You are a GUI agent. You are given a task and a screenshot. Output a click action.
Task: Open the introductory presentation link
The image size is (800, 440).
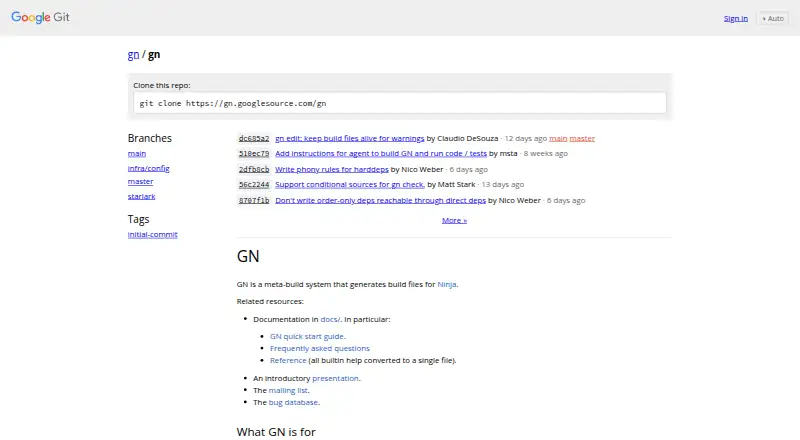(x=335, y=378)
